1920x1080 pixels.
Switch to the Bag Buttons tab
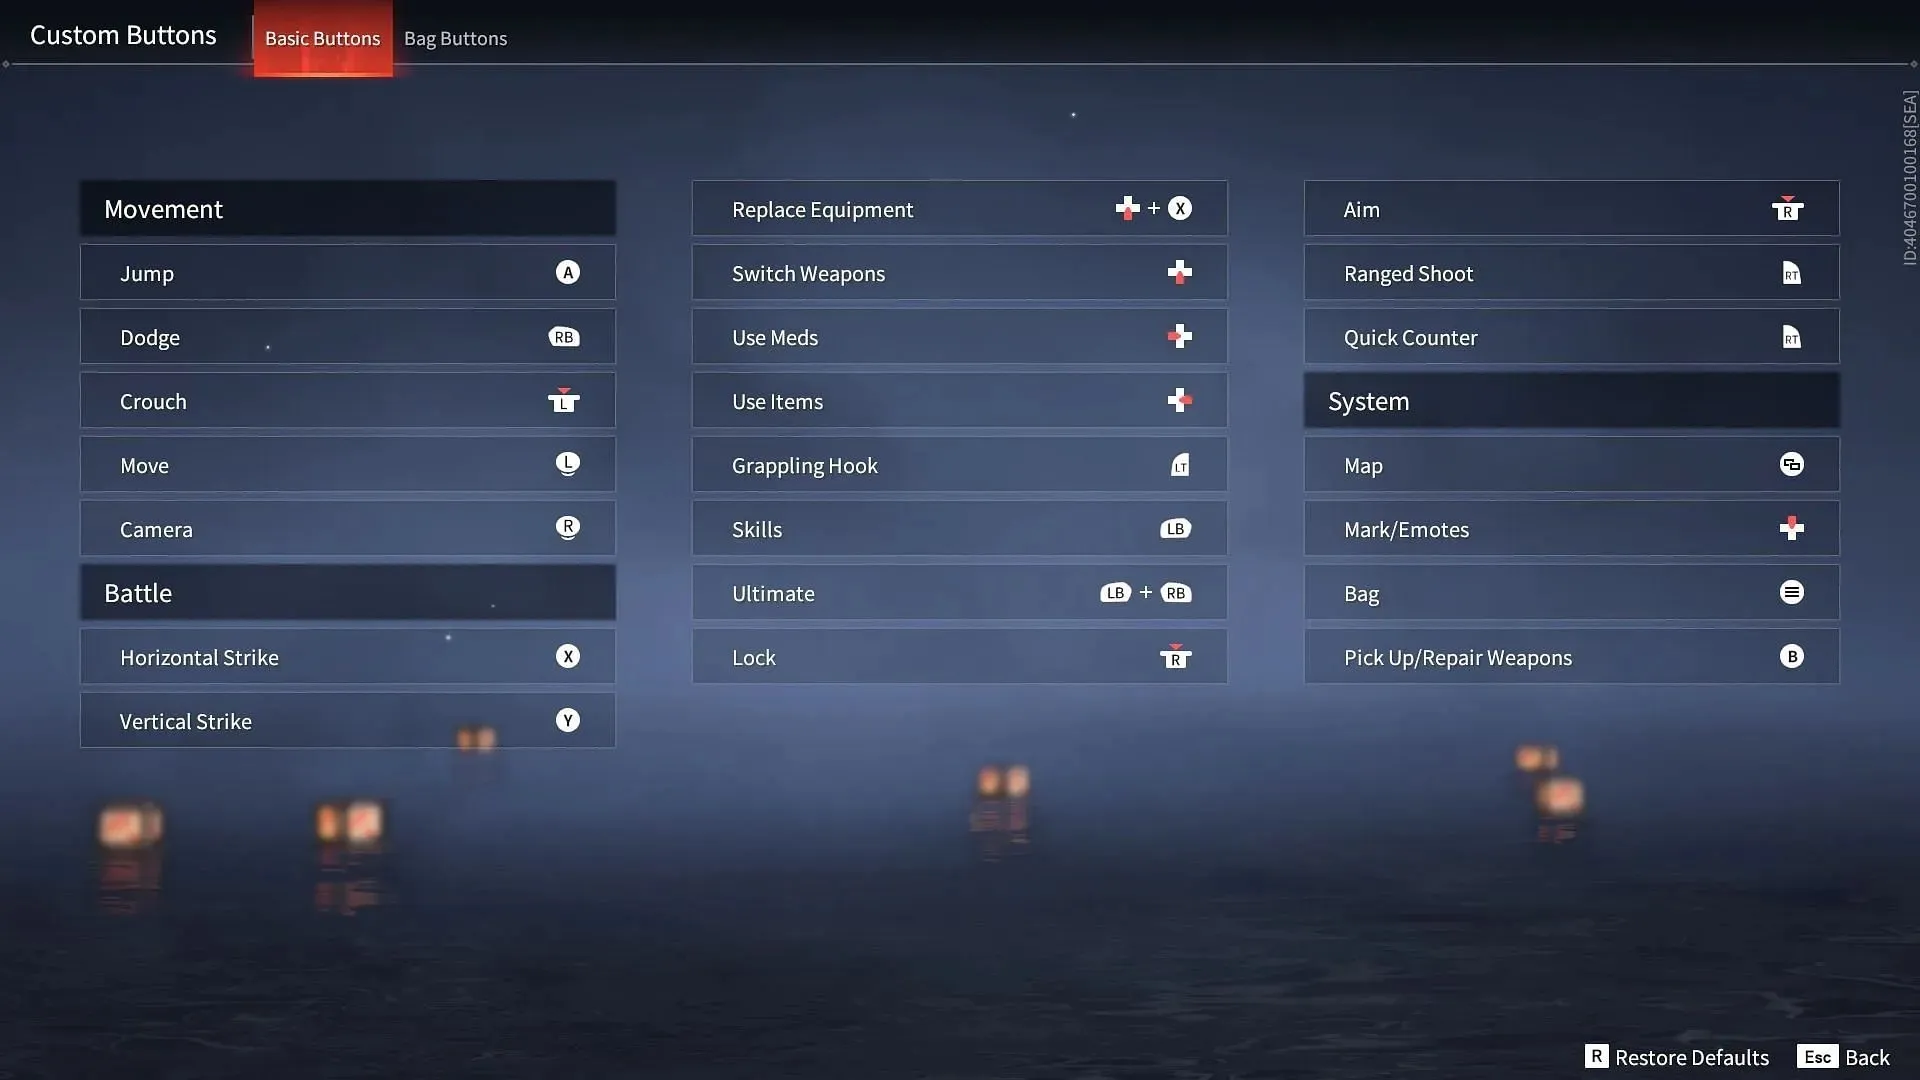454,37
